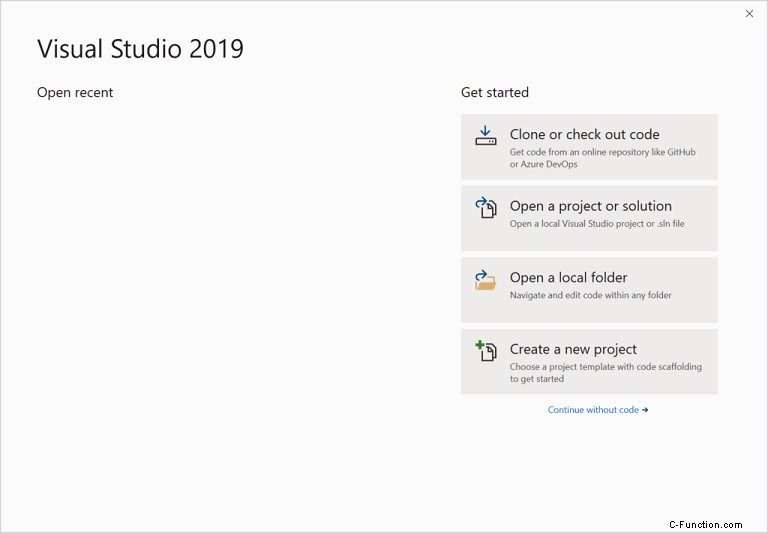The height and width of the screenshot is (533, 768).
Task: Choose Open a project or solution
Action: click(590, 206)
